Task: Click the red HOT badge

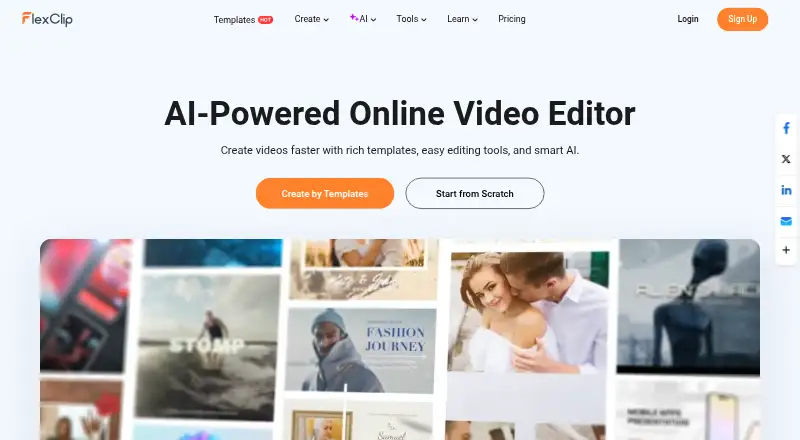Action: coord(265,20)
